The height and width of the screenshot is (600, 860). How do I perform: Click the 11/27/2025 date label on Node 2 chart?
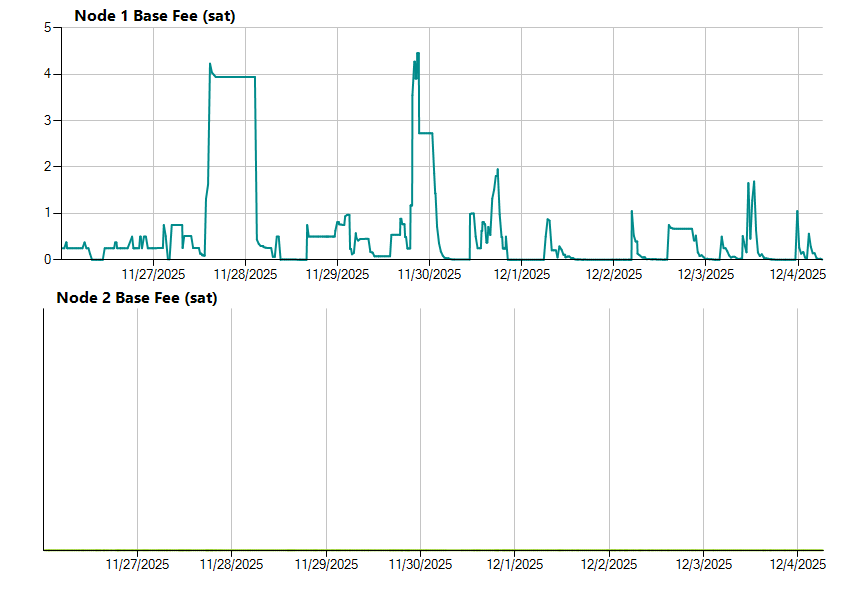click(137, 564)
